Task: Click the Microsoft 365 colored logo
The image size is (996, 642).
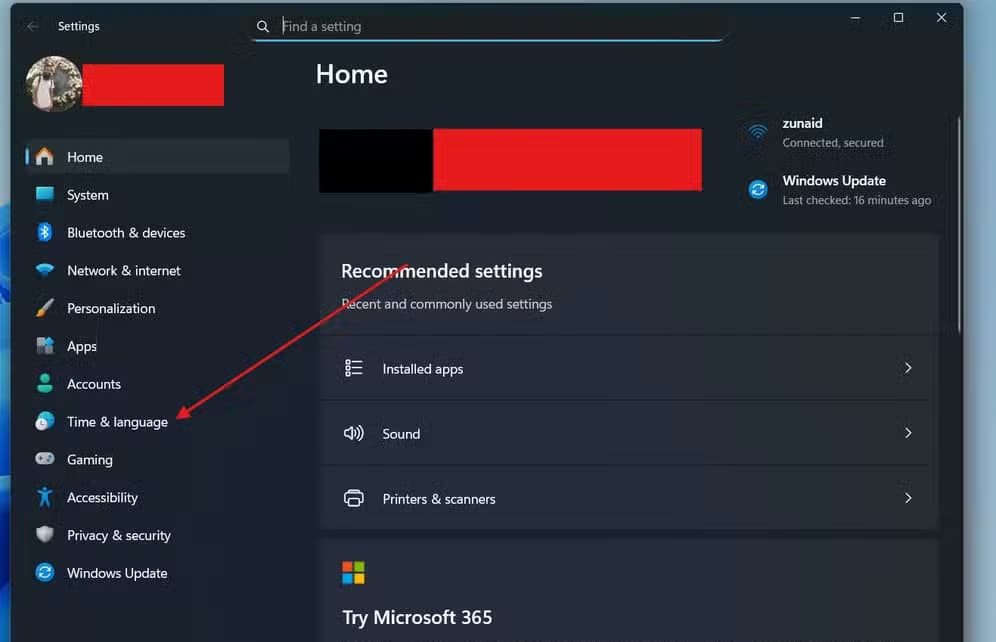Action: (x=353, y=572)
